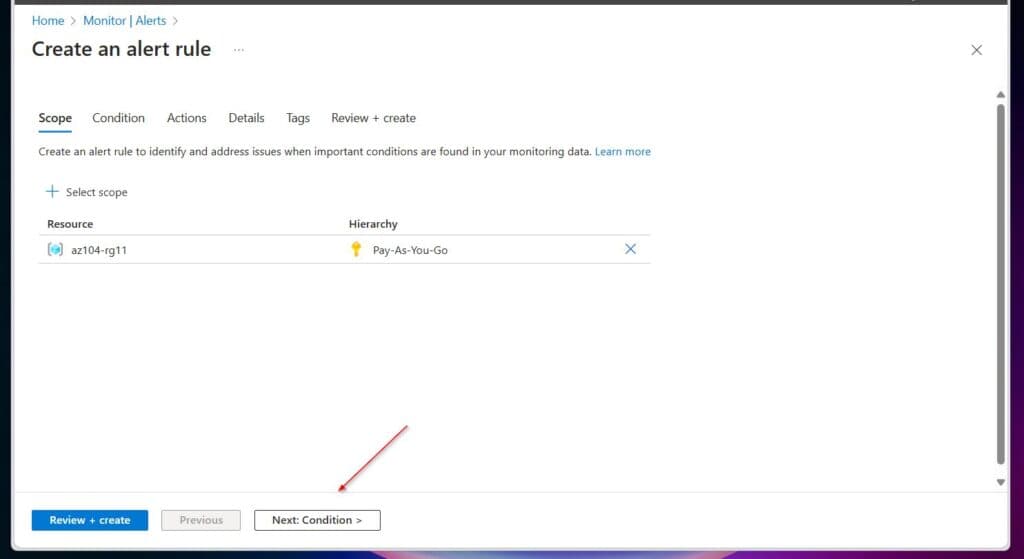
Task: Switch to the Tags tab
Action: coord(298,118)
